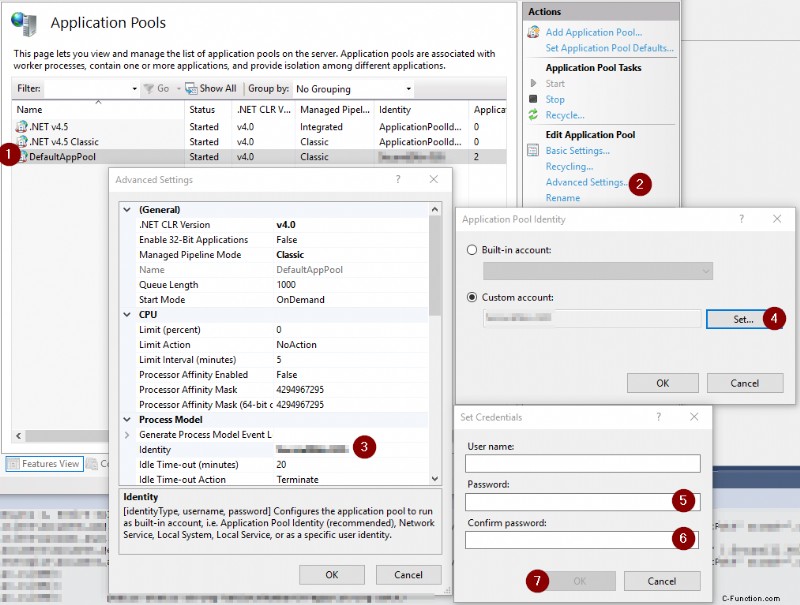Collapse the (General) settings section
800x605 pixels.
(x=126, y=210)
